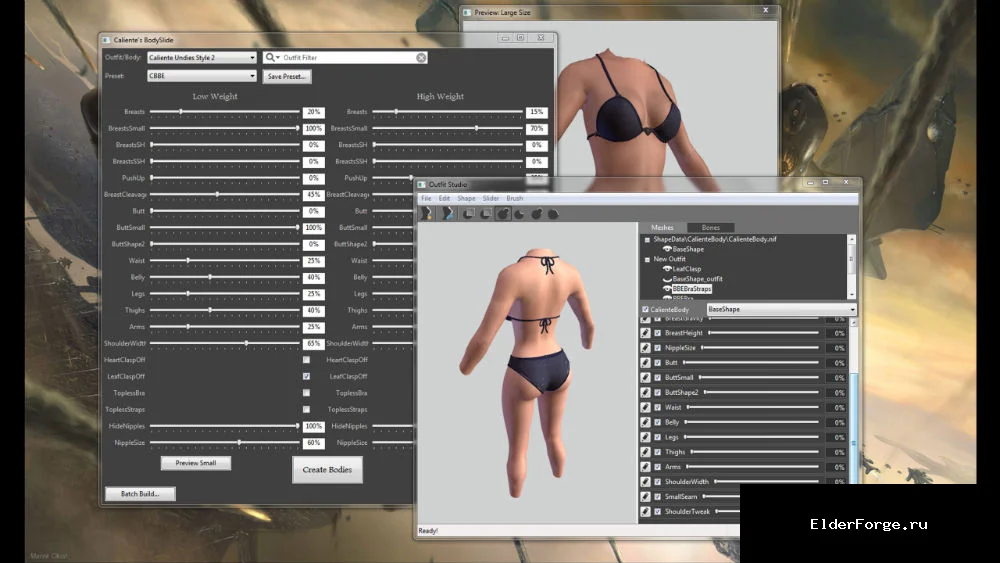Screen dimensions: 1000x563
Task: Switch to the Bones tab
Action: 711,228
